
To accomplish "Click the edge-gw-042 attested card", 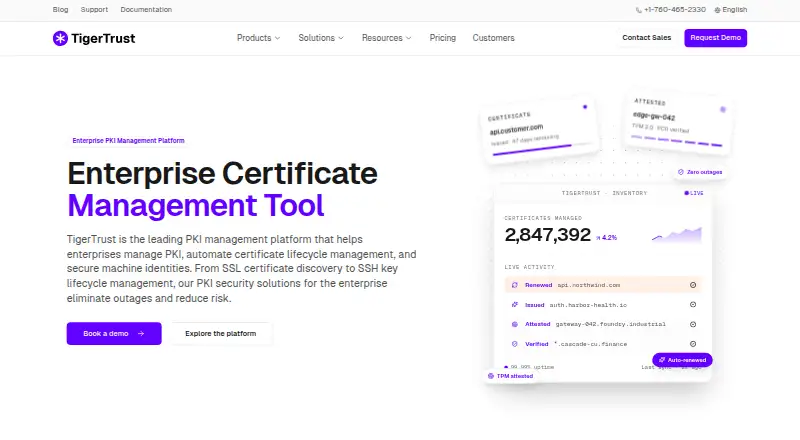I will (678, 124).
